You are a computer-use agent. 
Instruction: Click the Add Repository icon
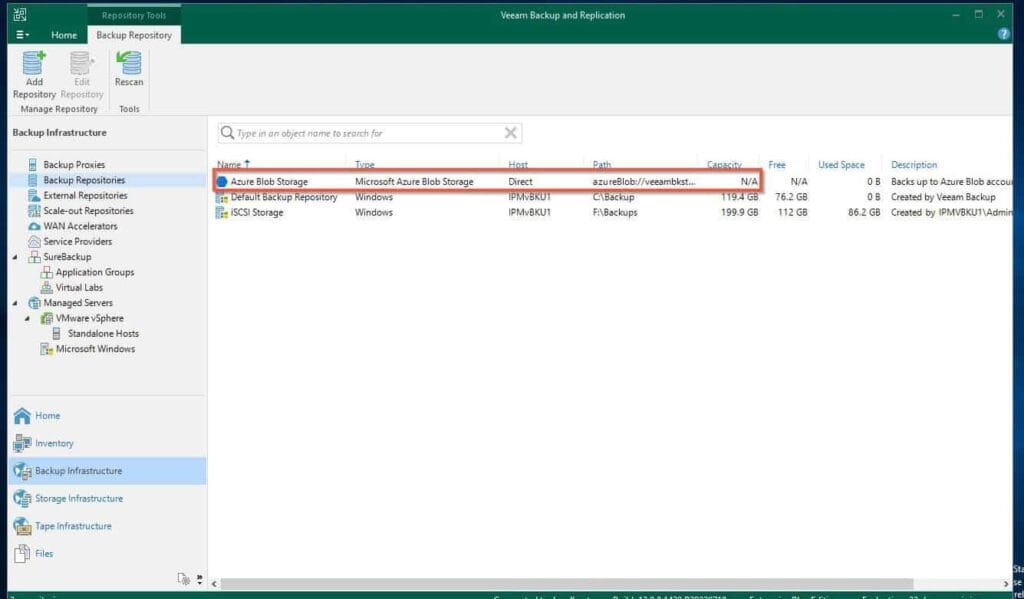pos(34,63)
